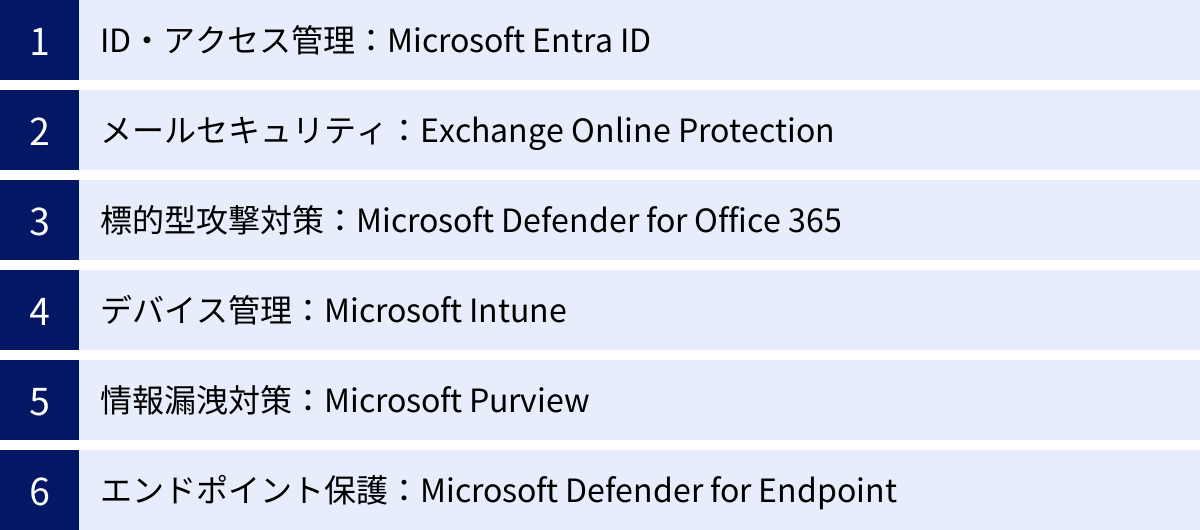Click the number 4 badge
This screenshot has height=530, width=1200.
(39, 311)
